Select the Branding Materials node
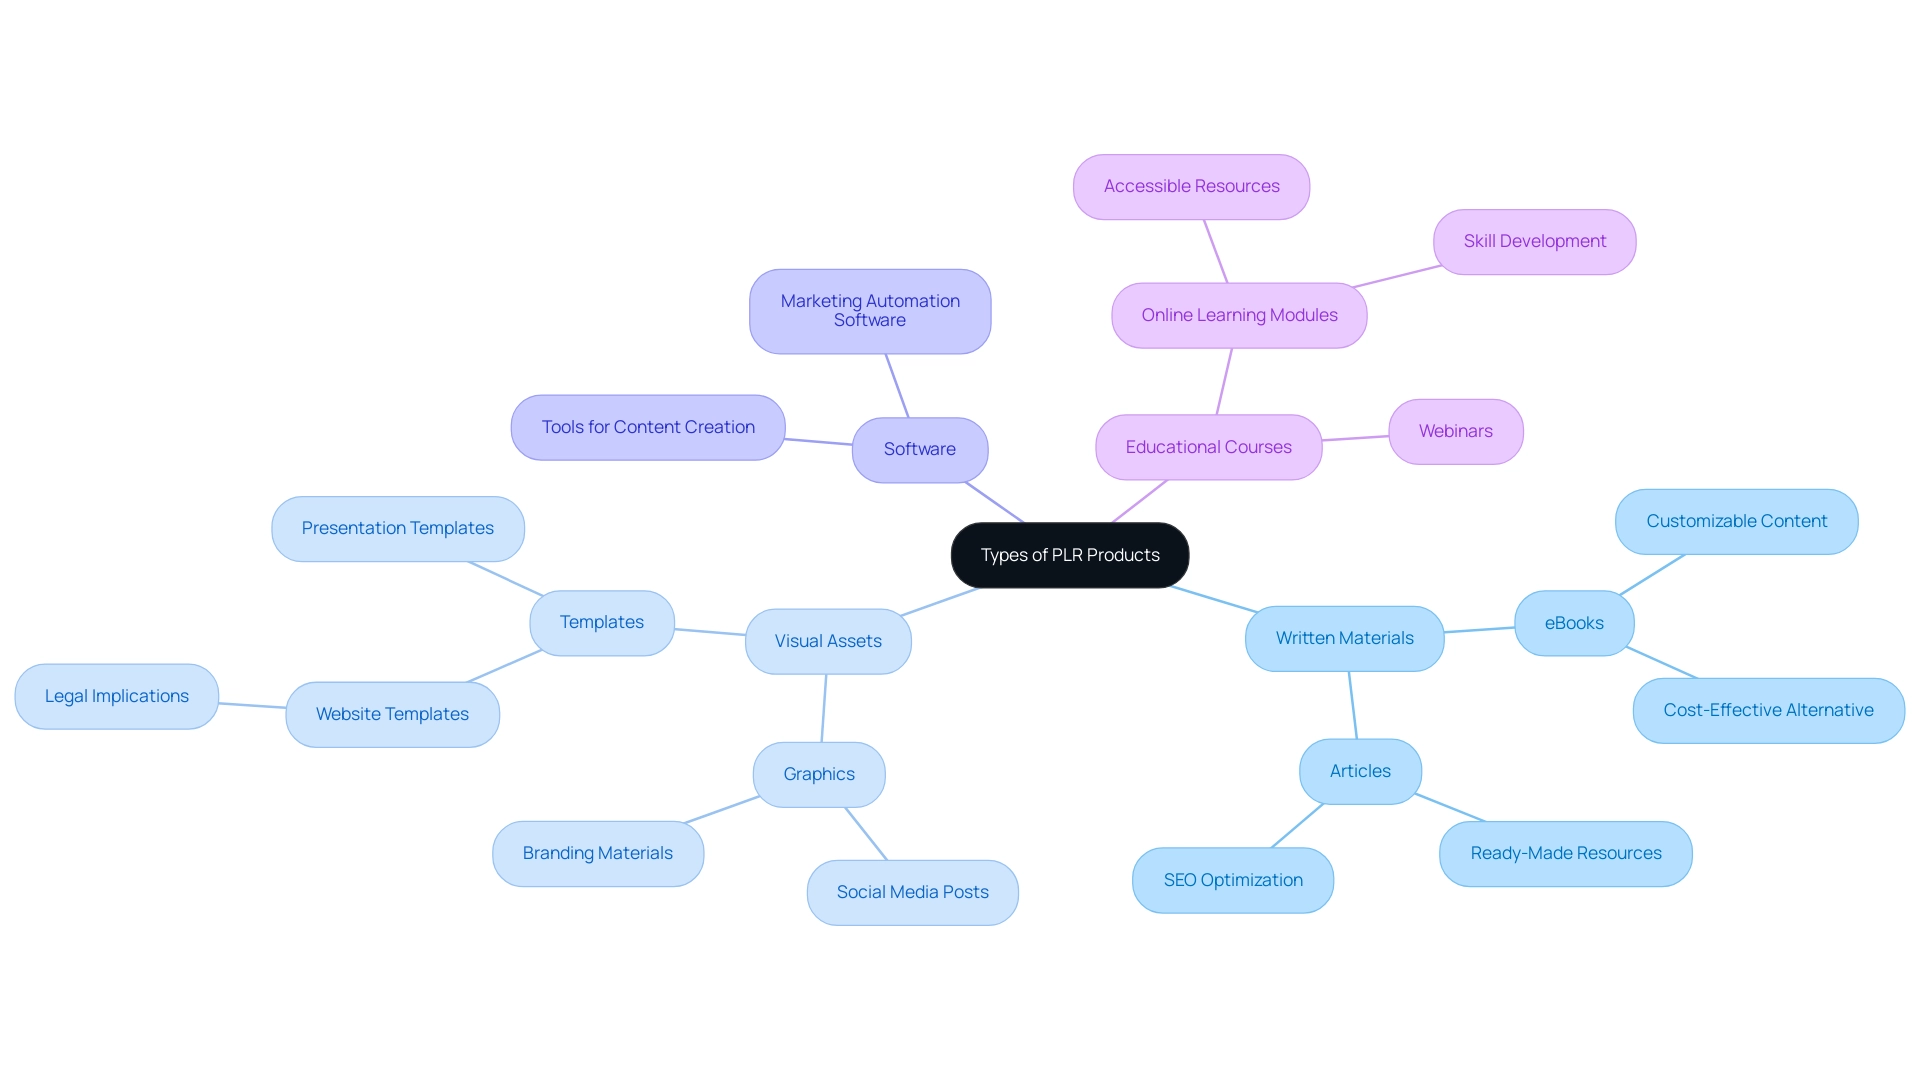 tap(596, 852)
